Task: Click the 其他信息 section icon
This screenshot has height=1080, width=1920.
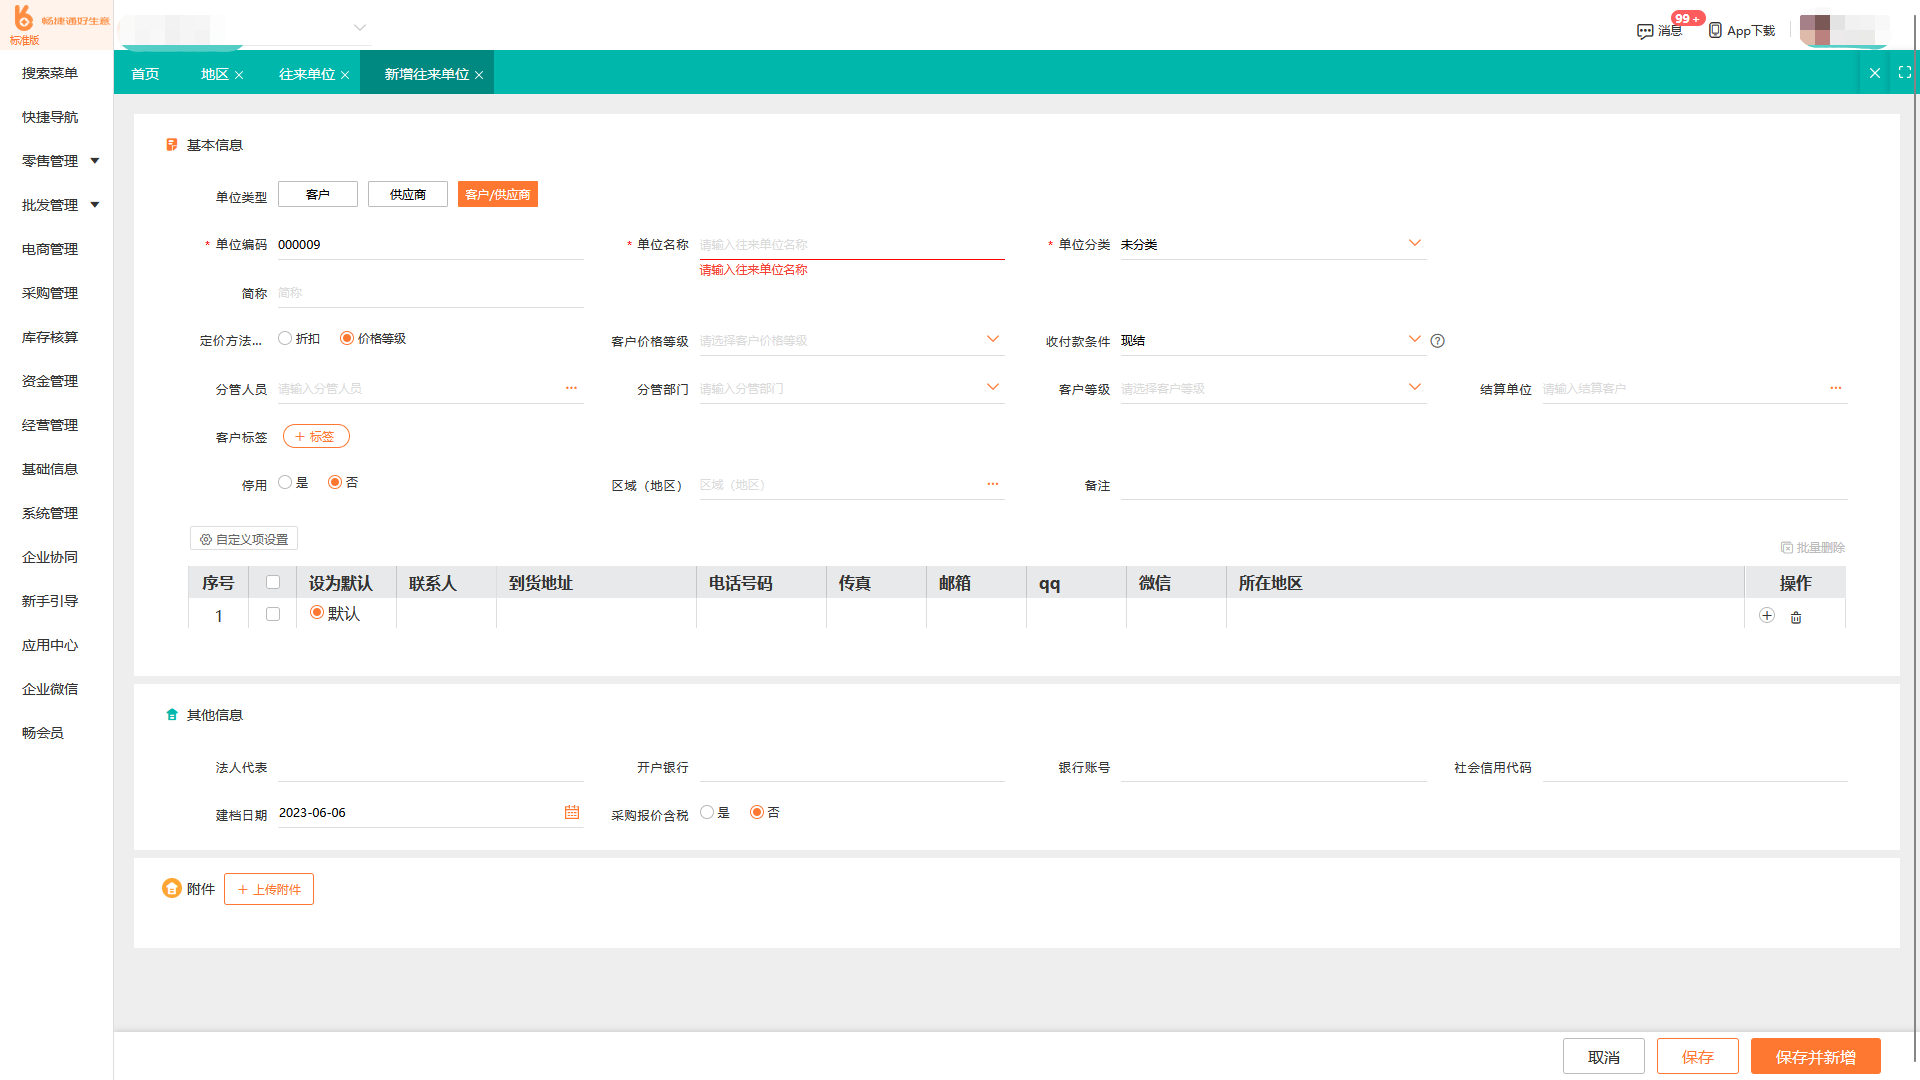Action: pos(173,715)
